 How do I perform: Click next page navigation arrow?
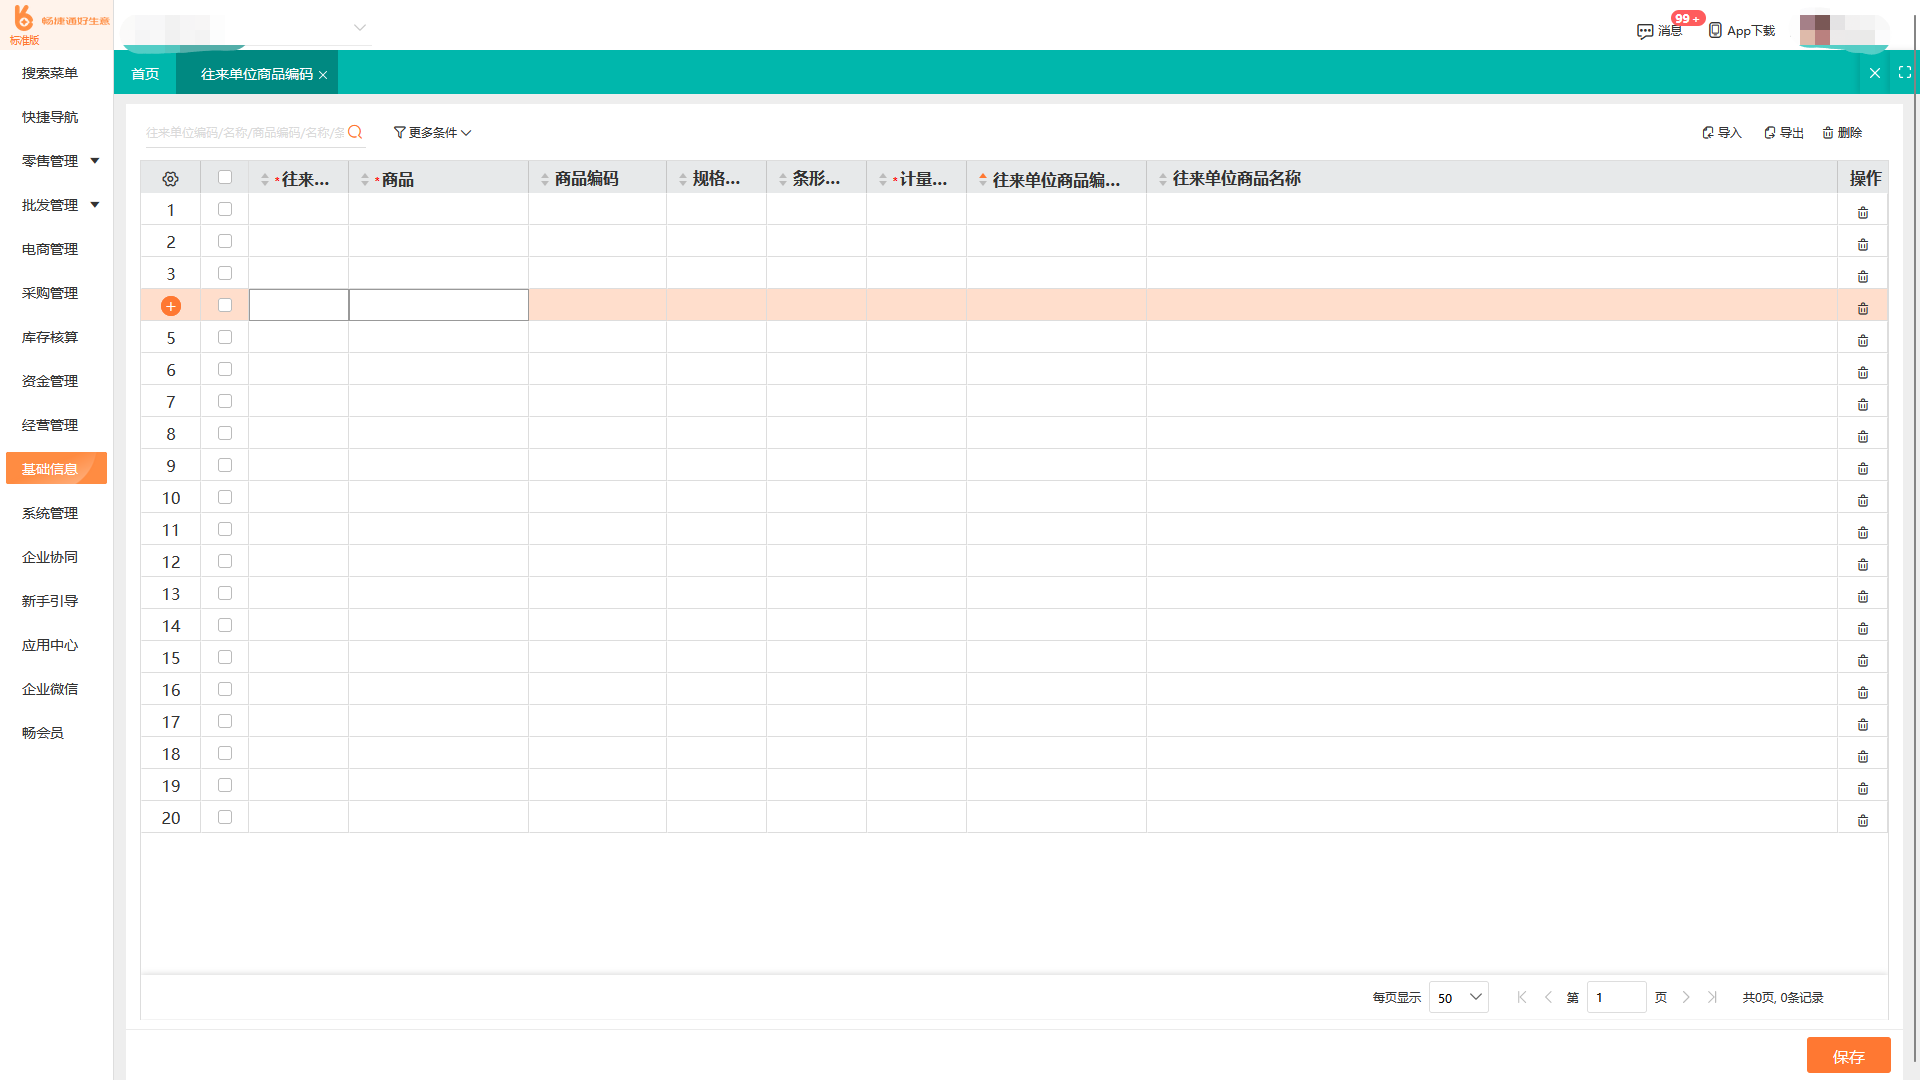pyautogui.click(x=1687, y=997)
